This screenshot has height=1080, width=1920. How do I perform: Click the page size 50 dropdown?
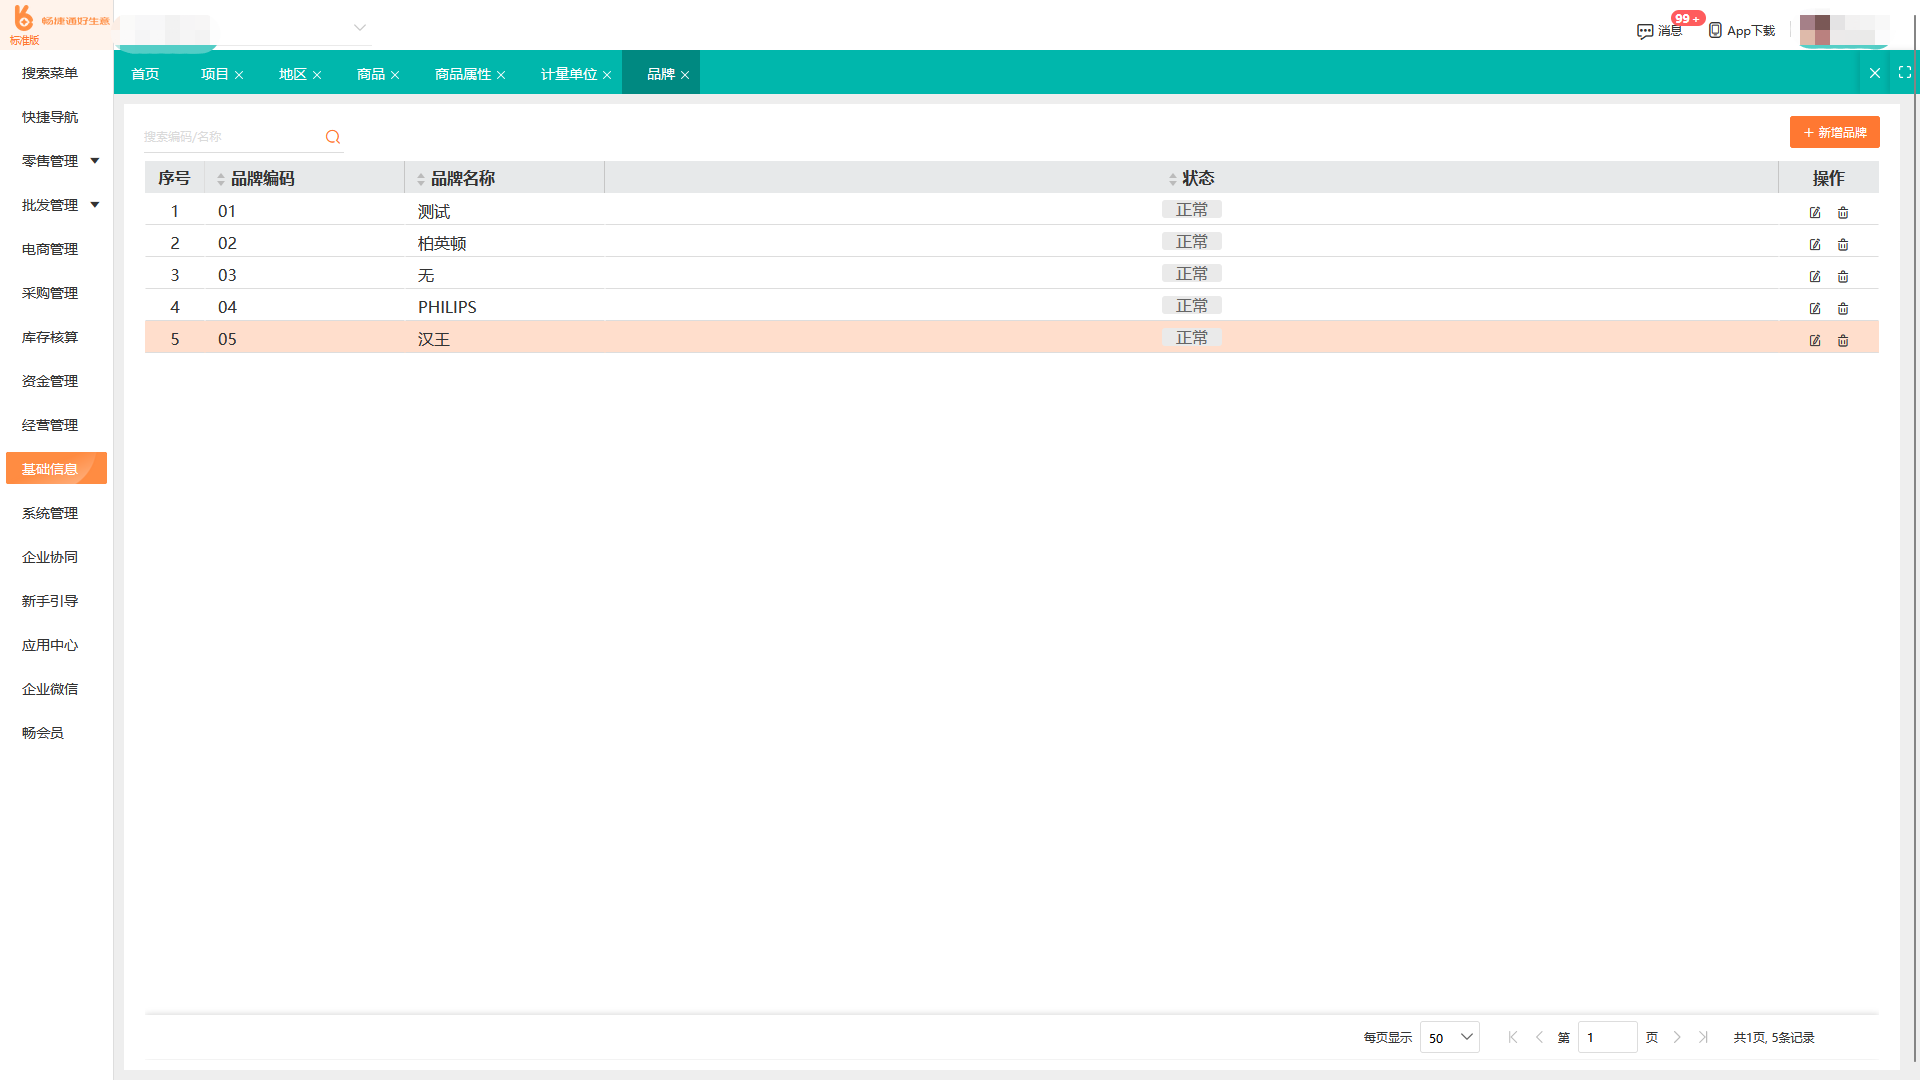1449,1038
